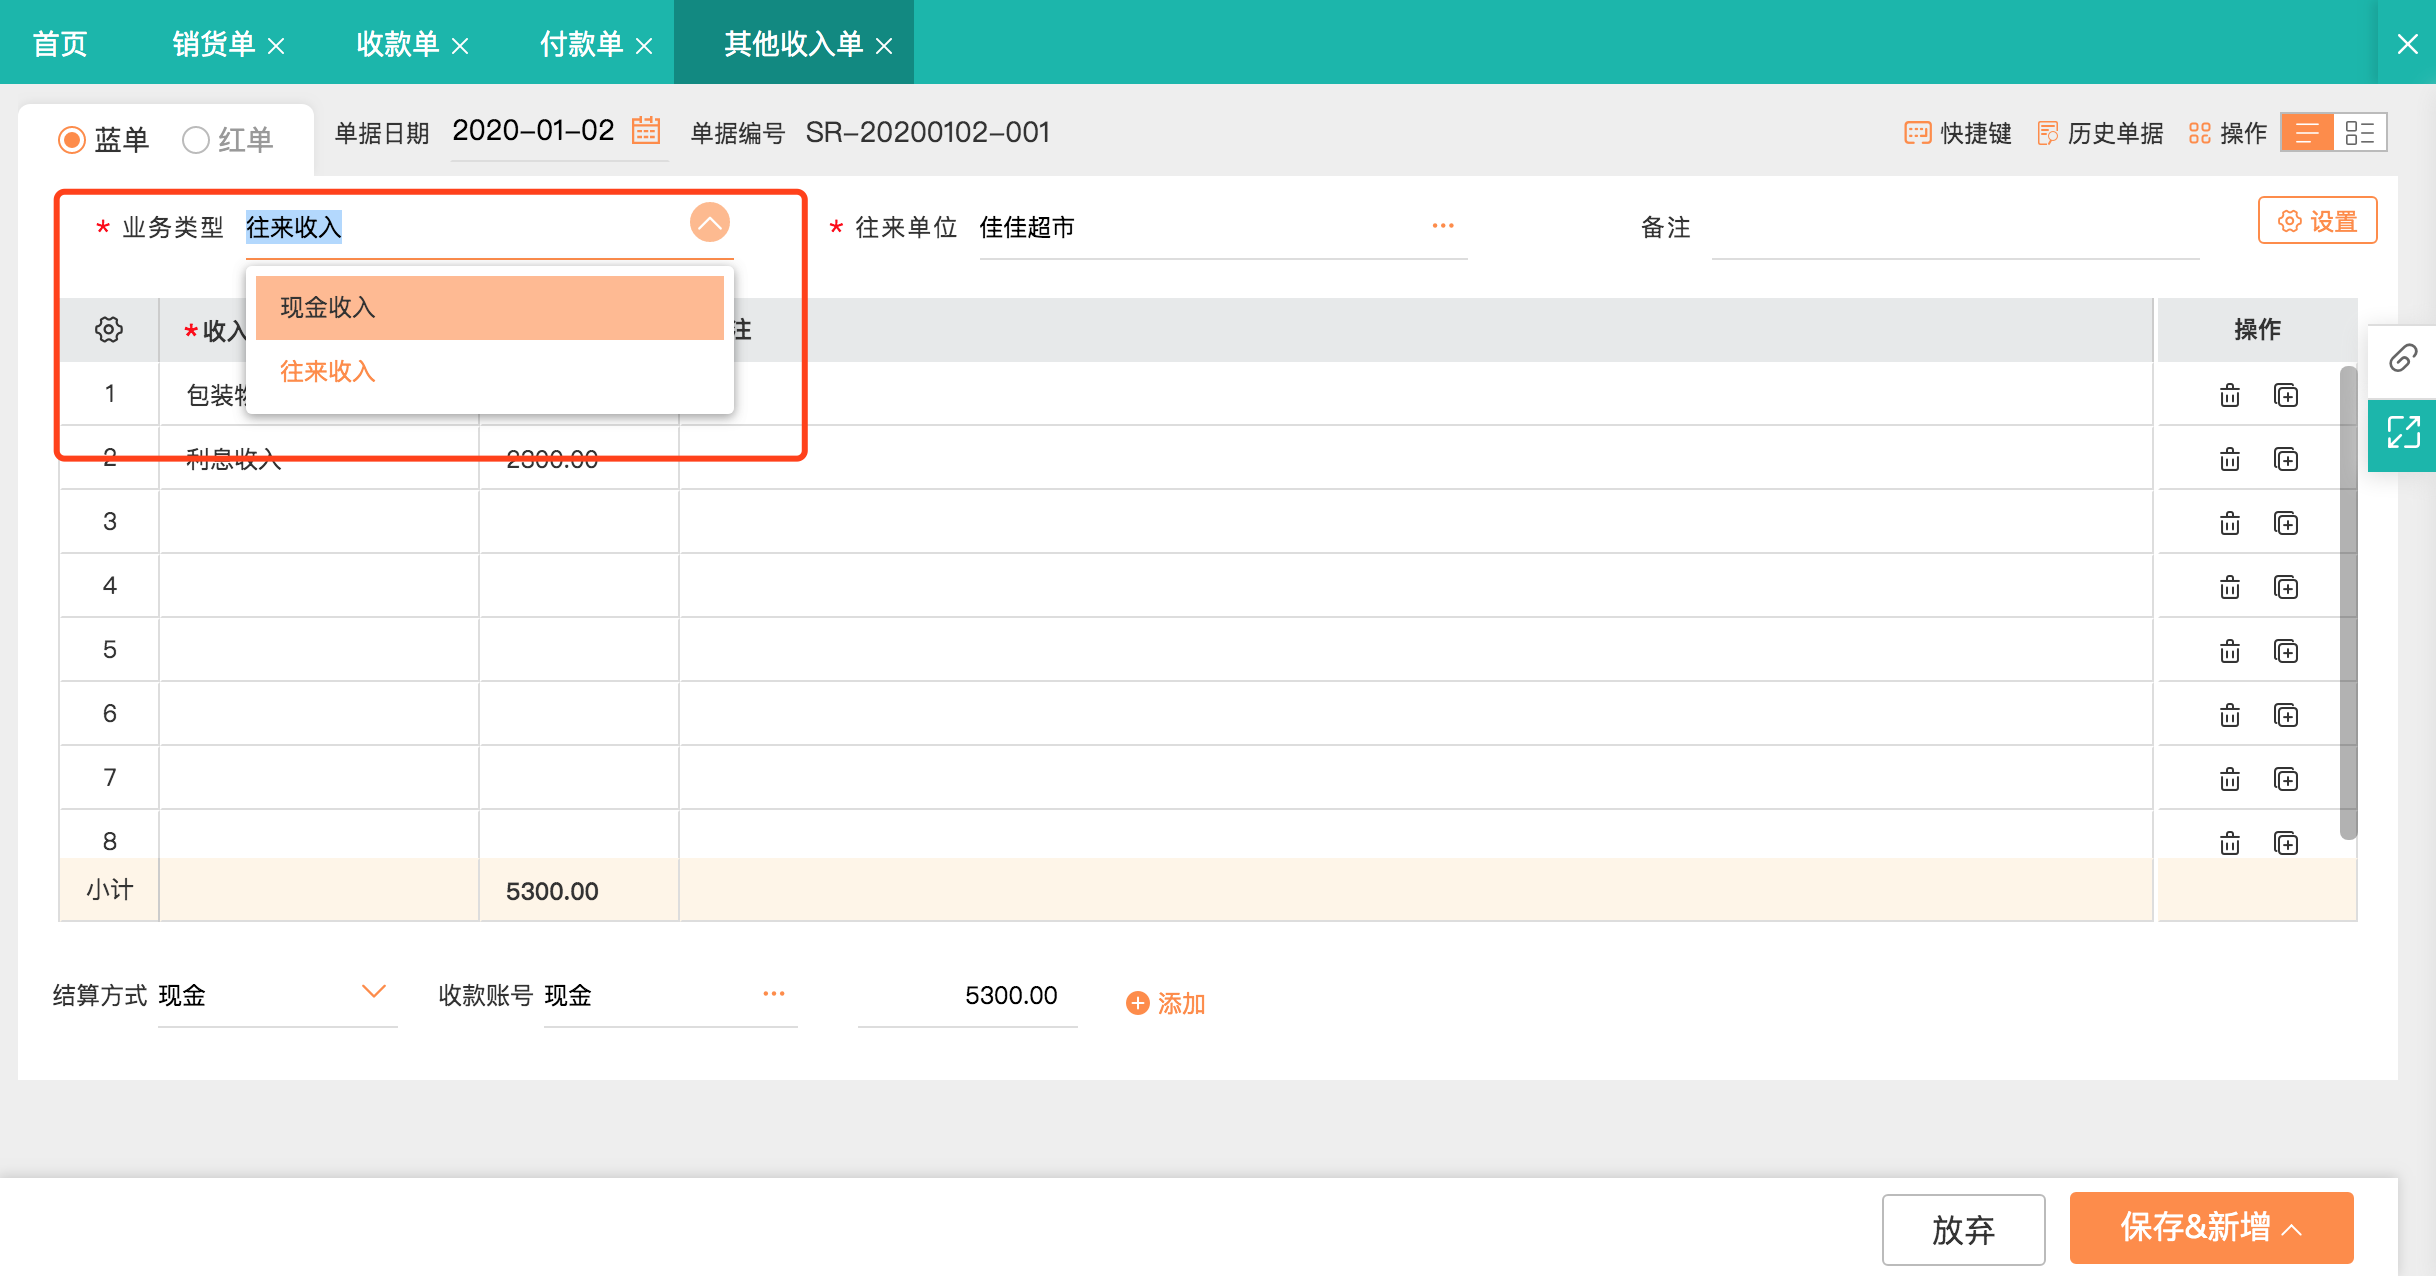Select 现金收入 from the dropdown menu

tap(488, 306)
